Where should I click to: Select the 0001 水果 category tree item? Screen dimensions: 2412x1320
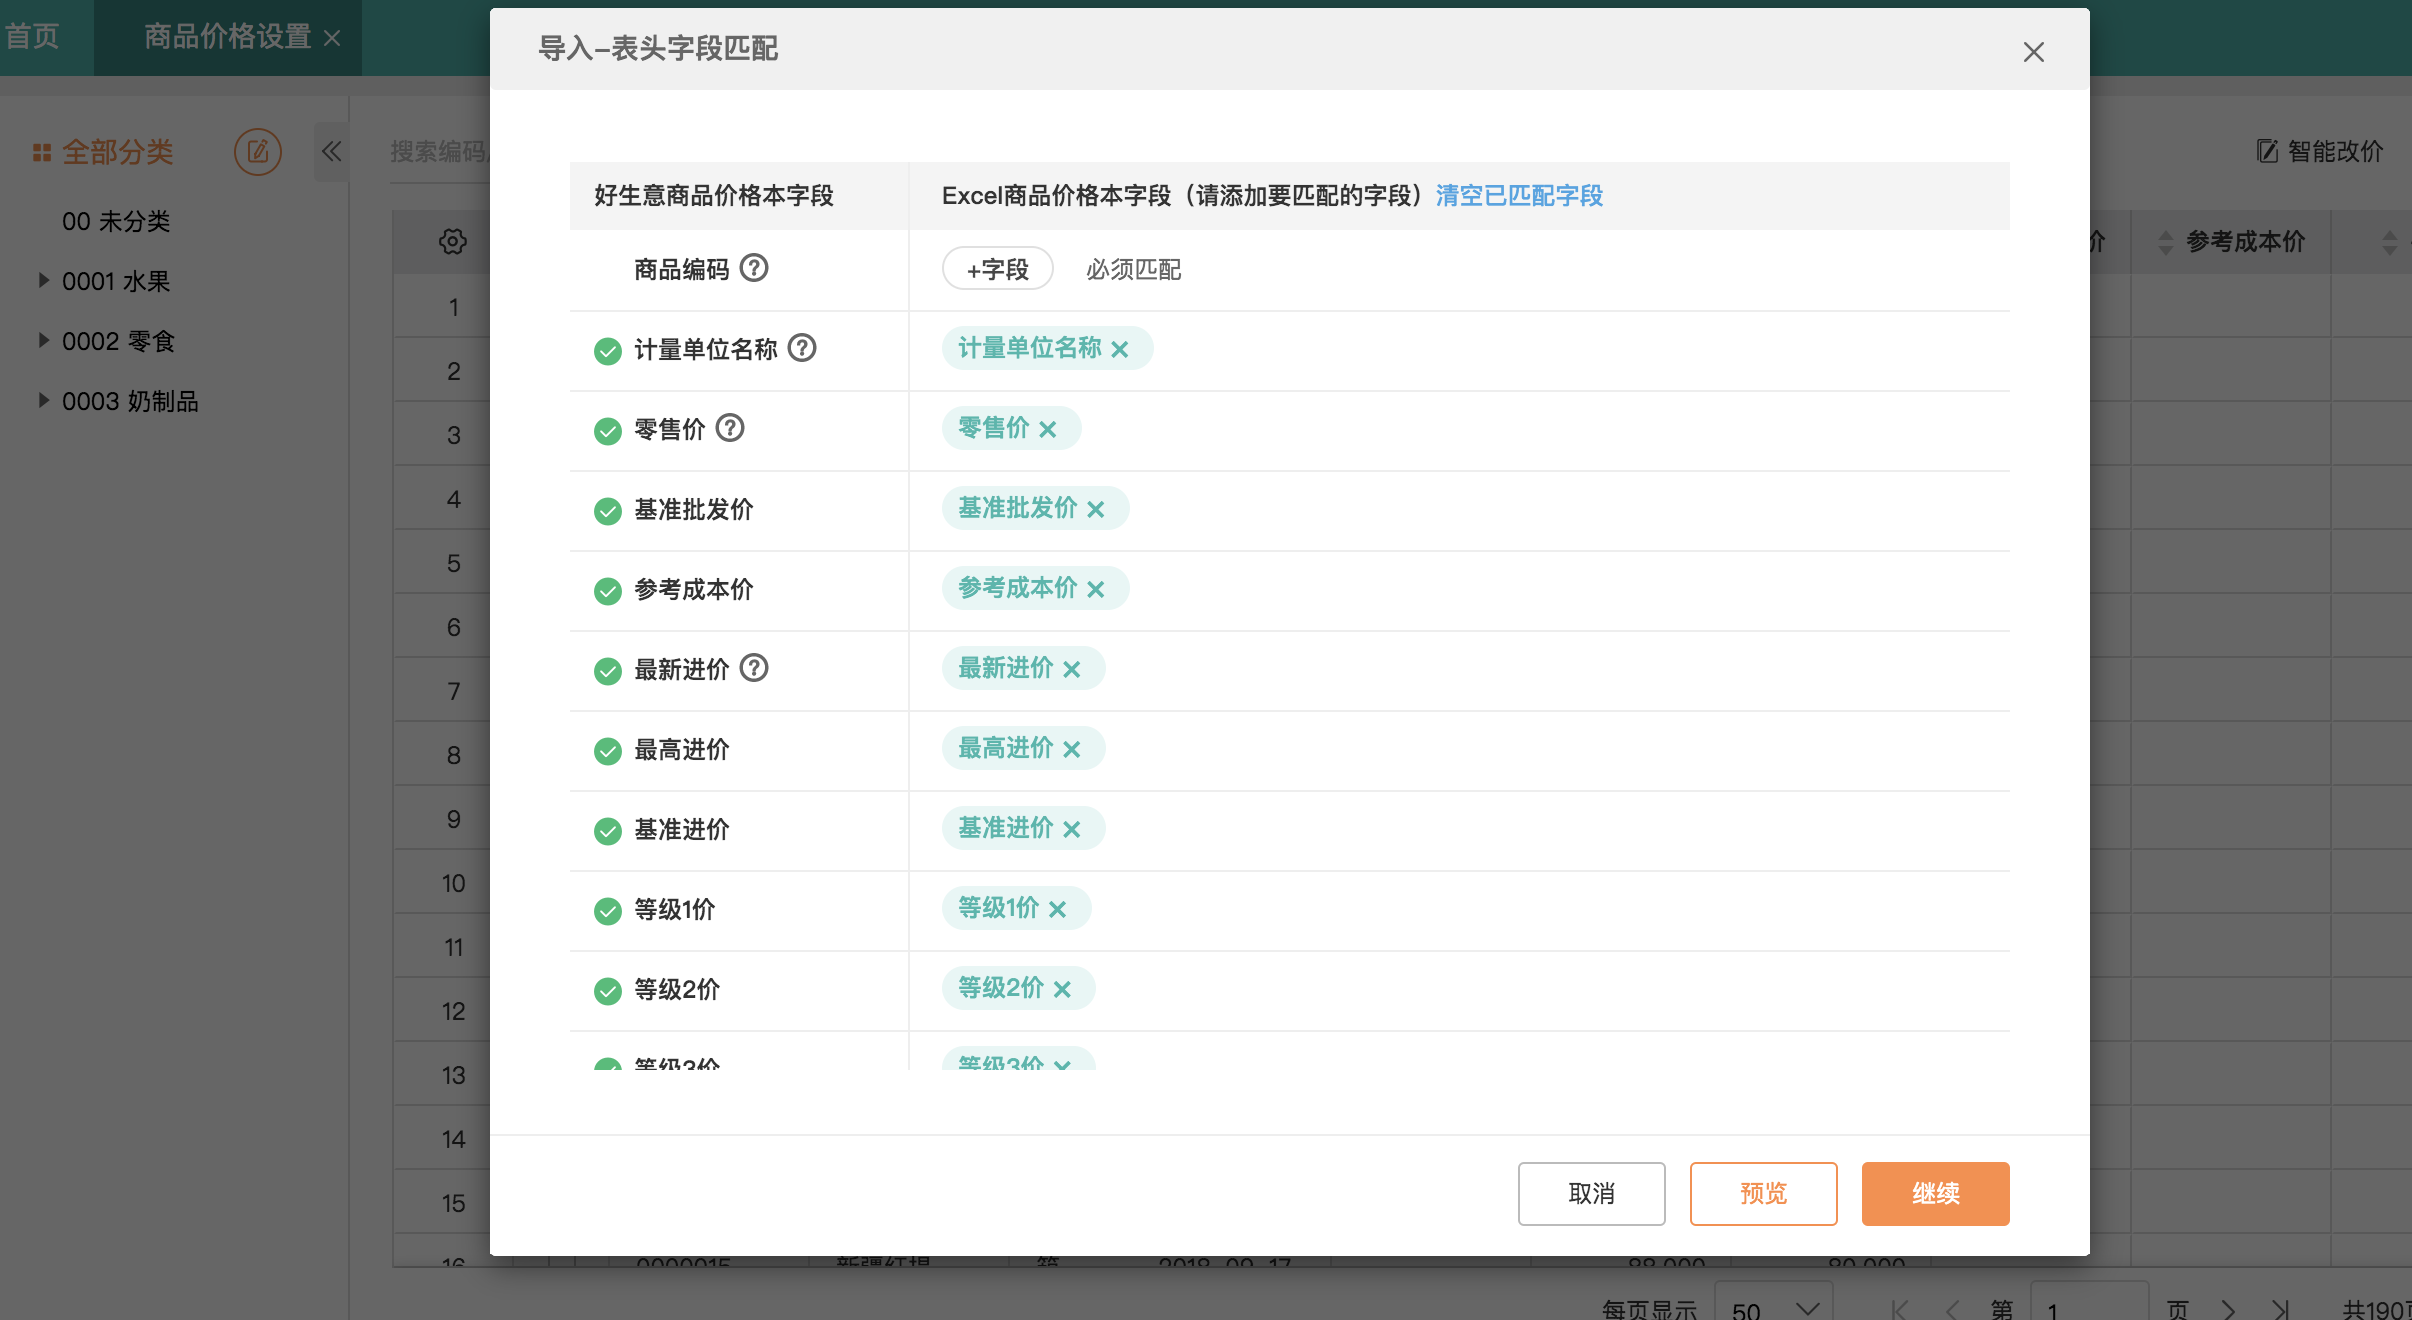point(117,280)
